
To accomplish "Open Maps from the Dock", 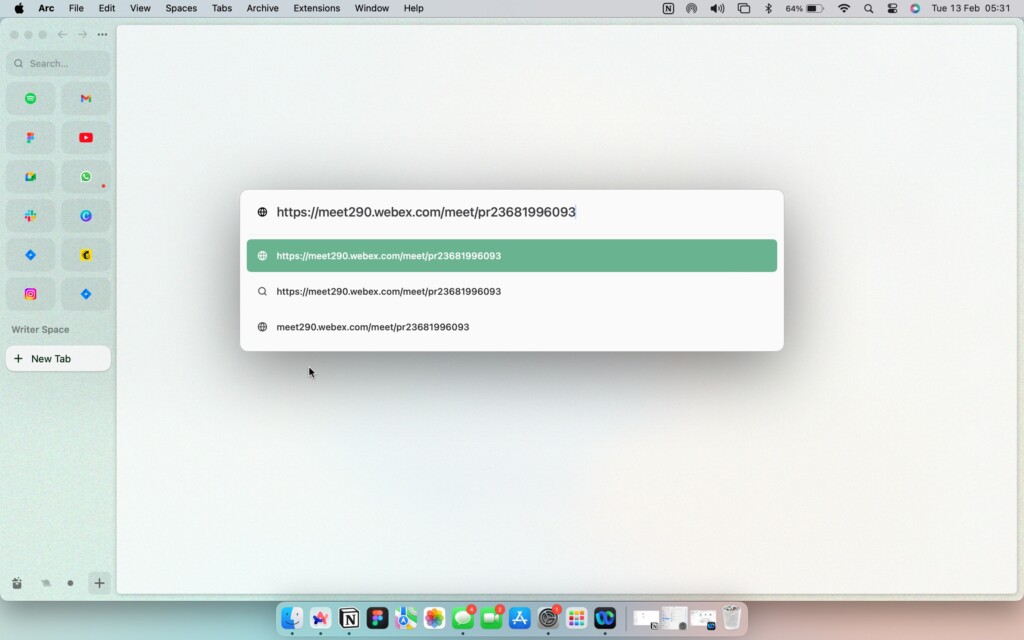I will [x=406, y=617].
